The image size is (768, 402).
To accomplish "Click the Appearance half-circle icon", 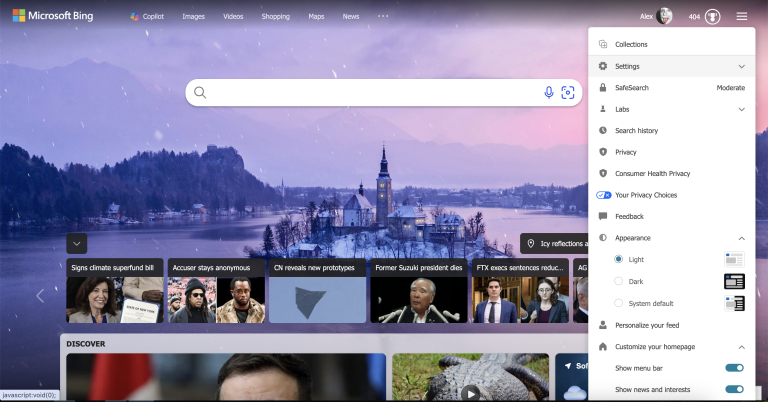I will (603, 237).
